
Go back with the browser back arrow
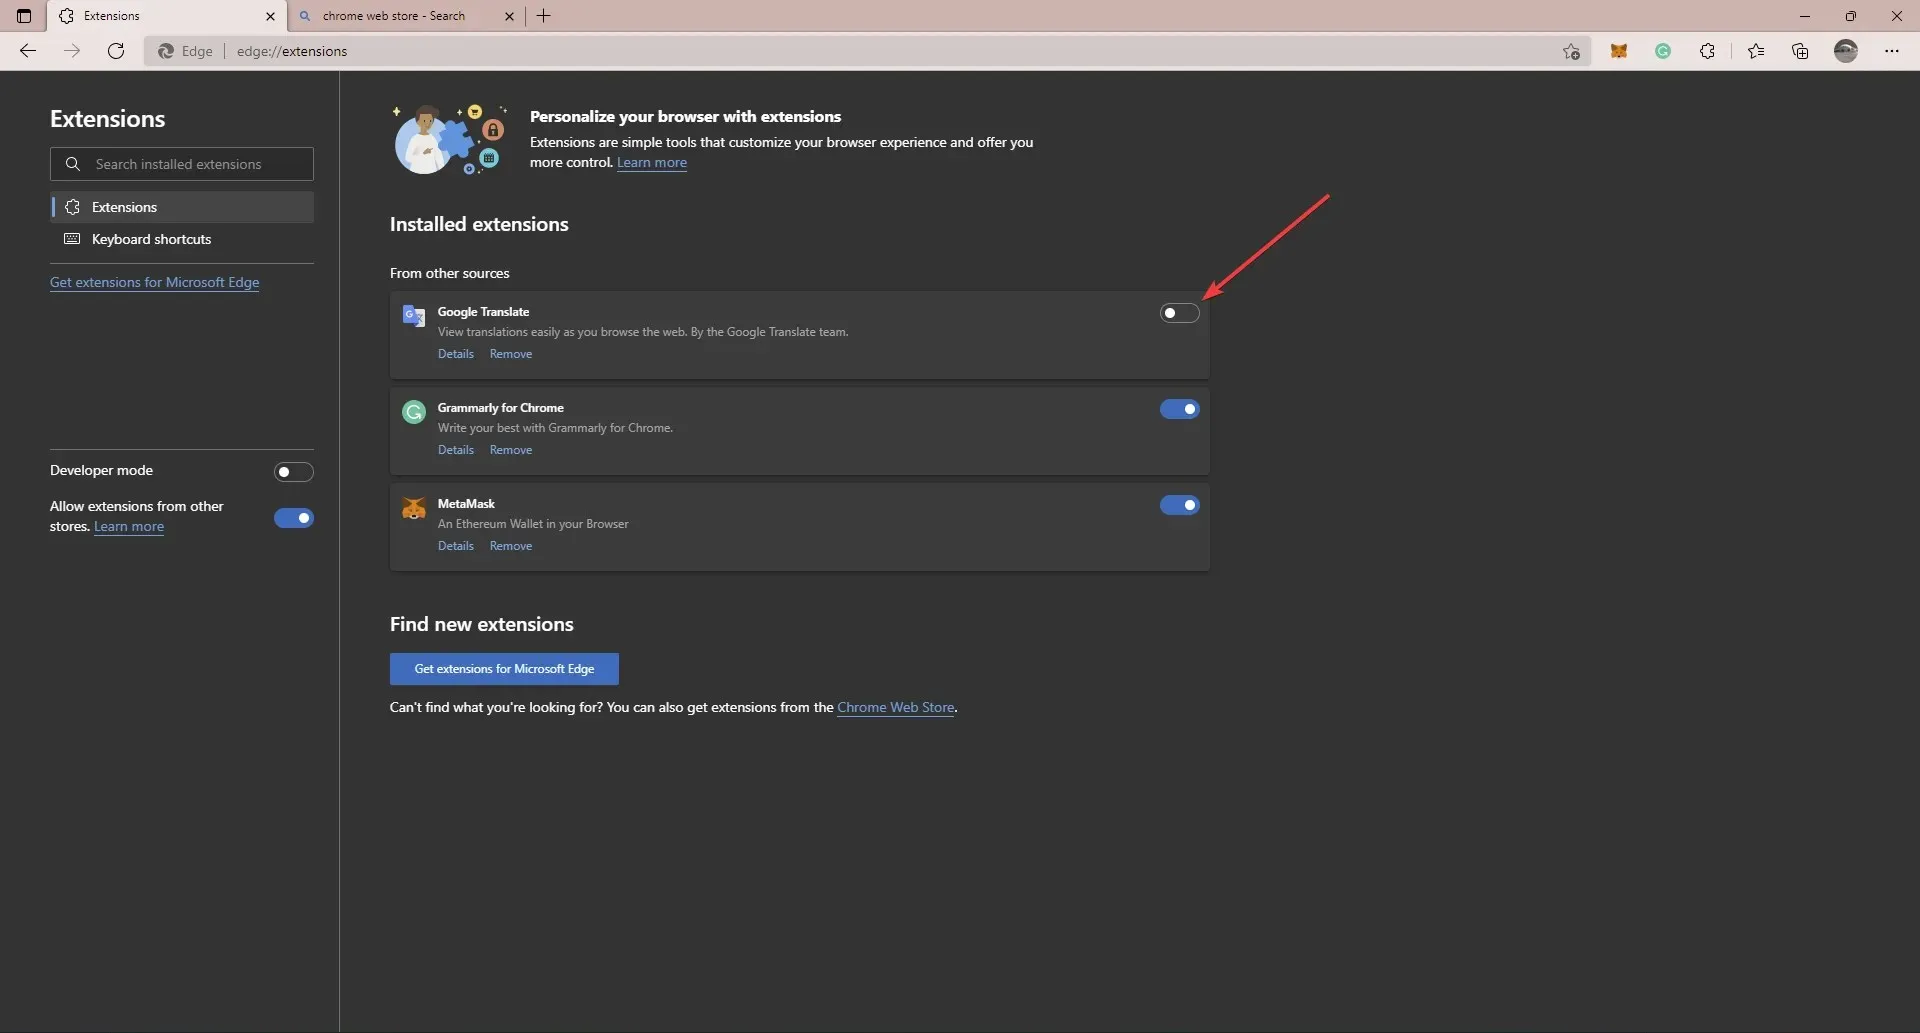click(x=28, y=51)
